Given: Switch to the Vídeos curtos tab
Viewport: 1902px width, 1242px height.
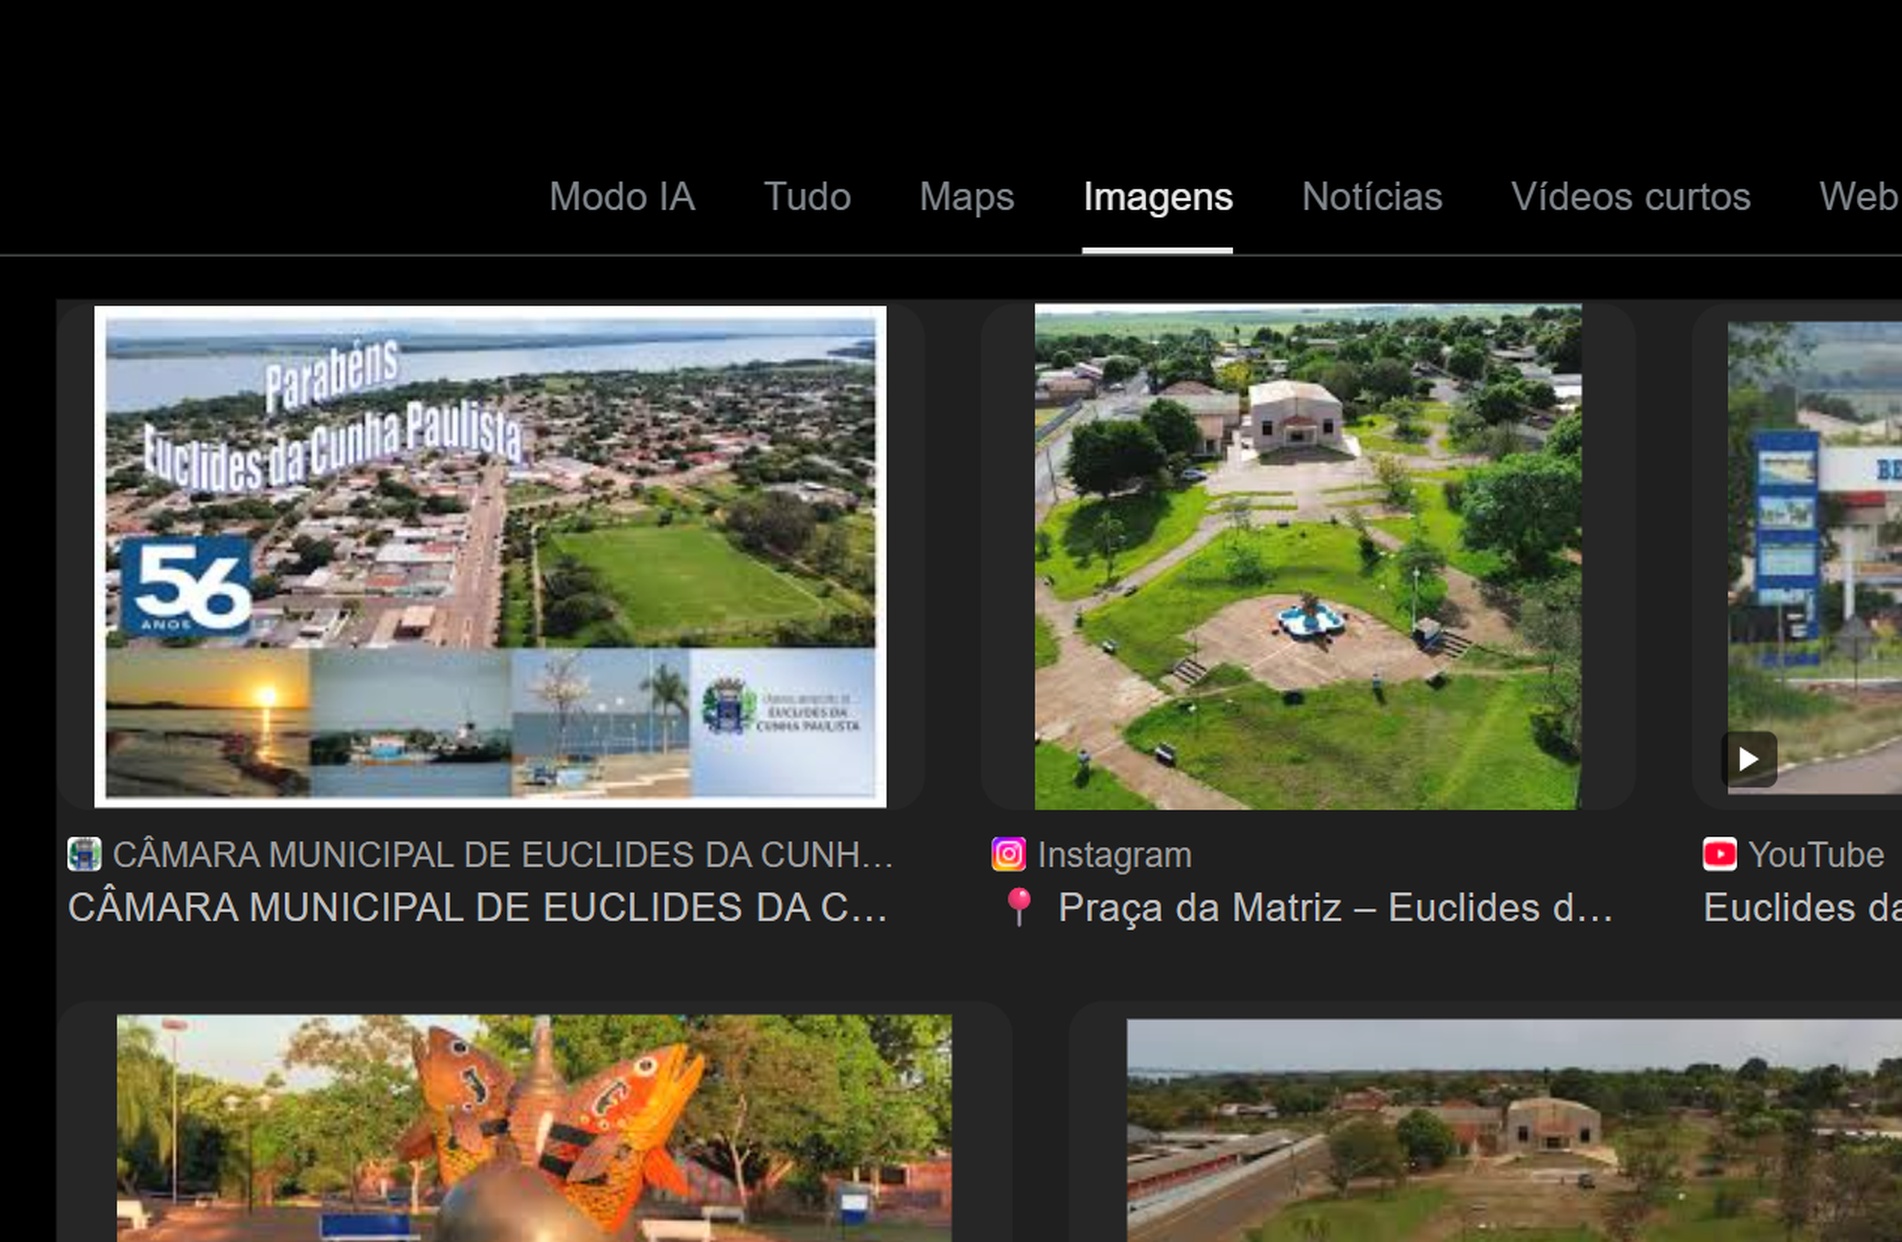Looking at the screenshot, I should [1630, 197].
